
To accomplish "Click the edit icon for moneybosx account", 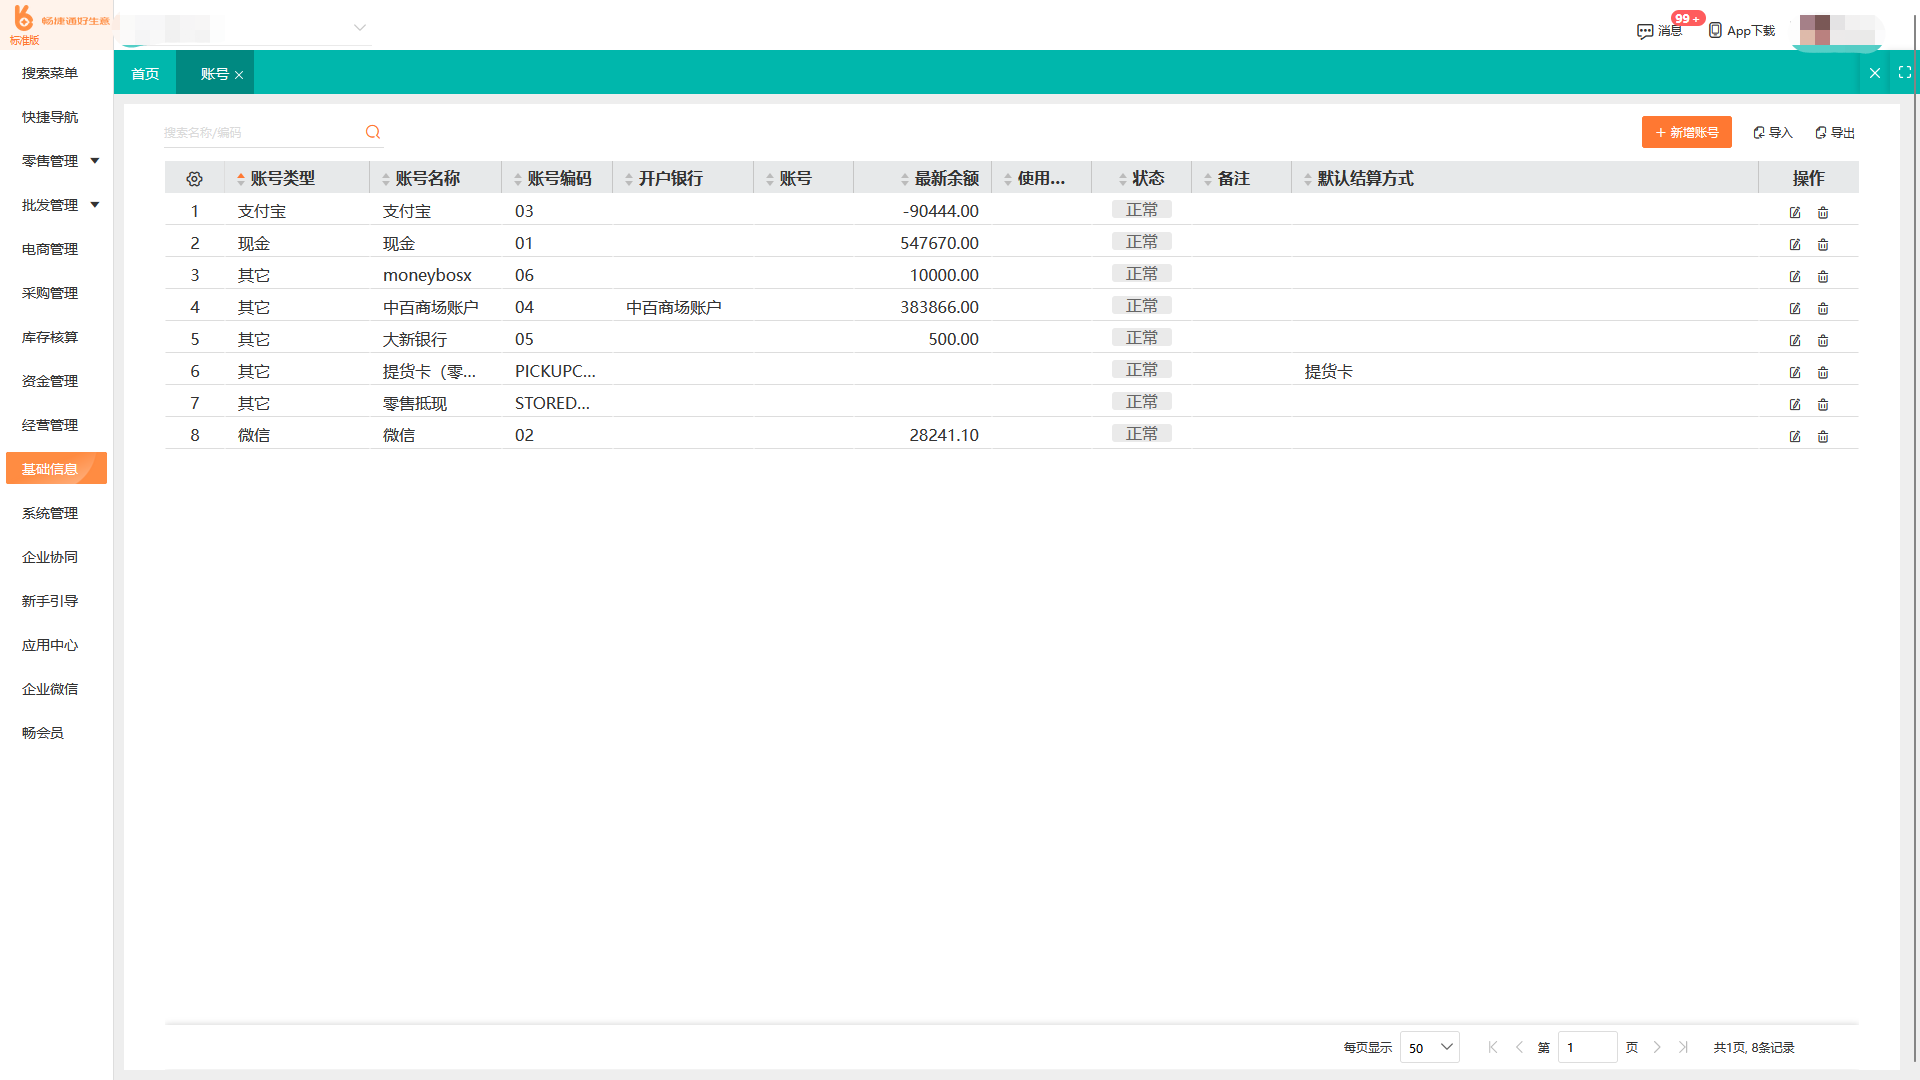I will point(1795,274).
